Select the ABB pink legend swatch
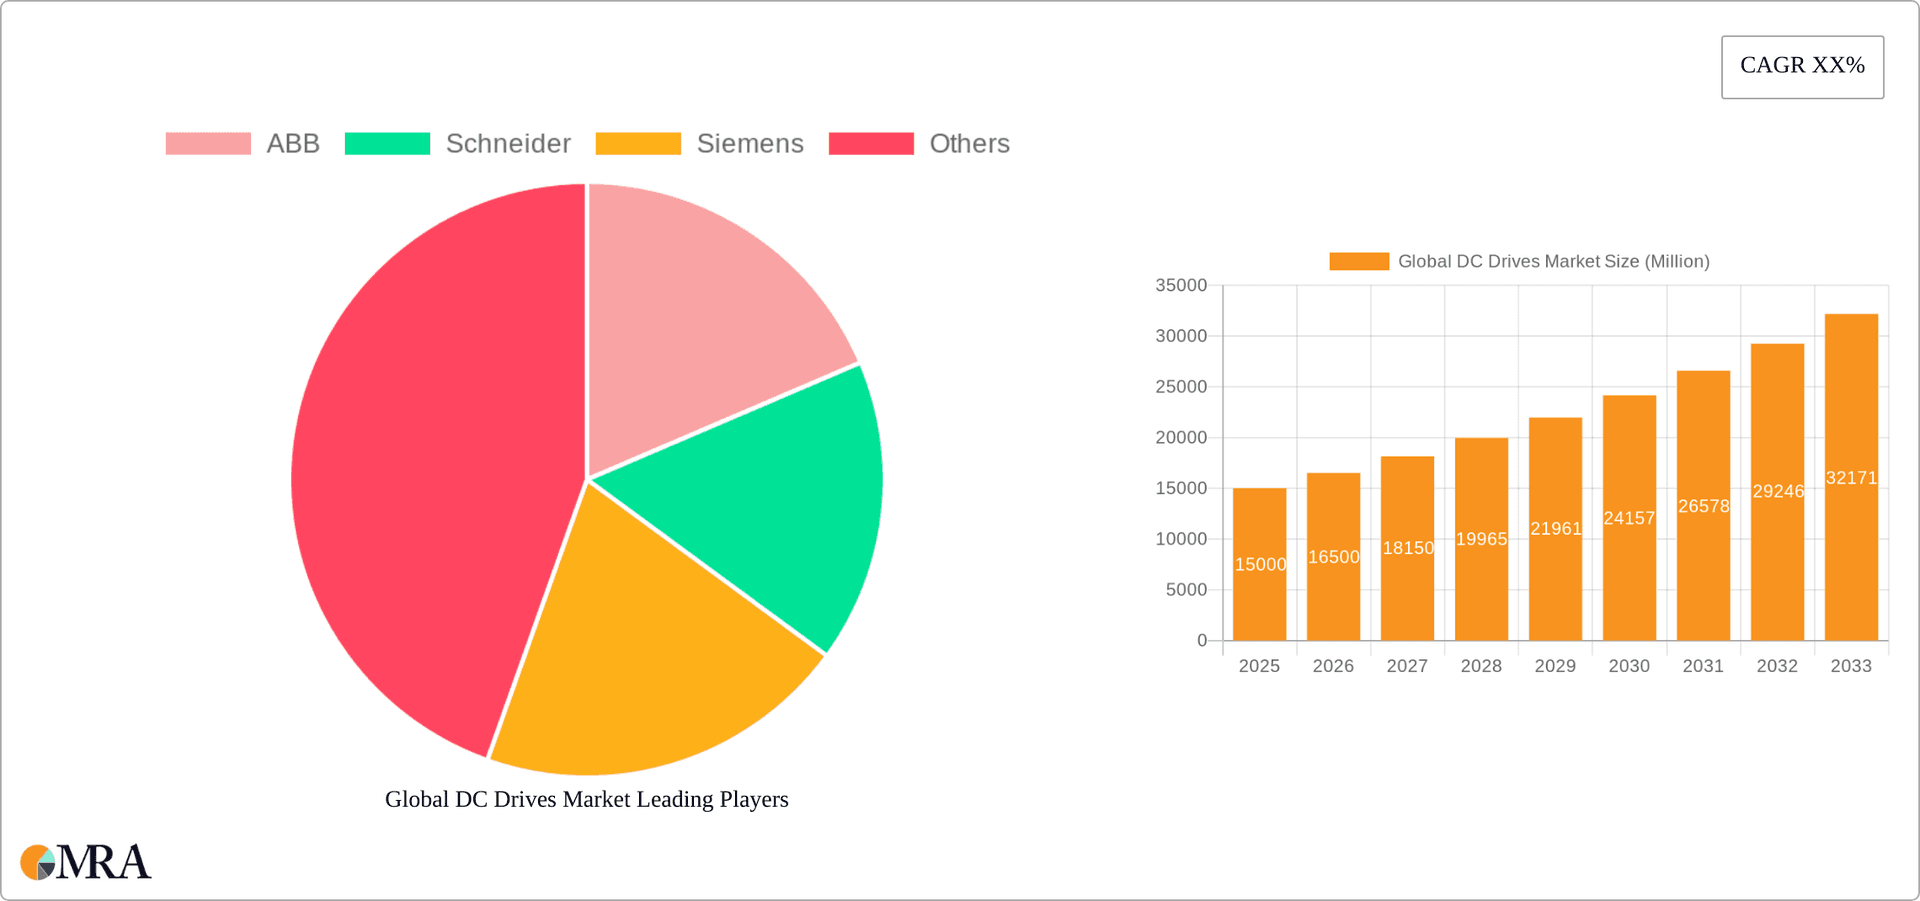Viewport: 1920px width, 901px height. pyautogui.click(x=206, y=143)
